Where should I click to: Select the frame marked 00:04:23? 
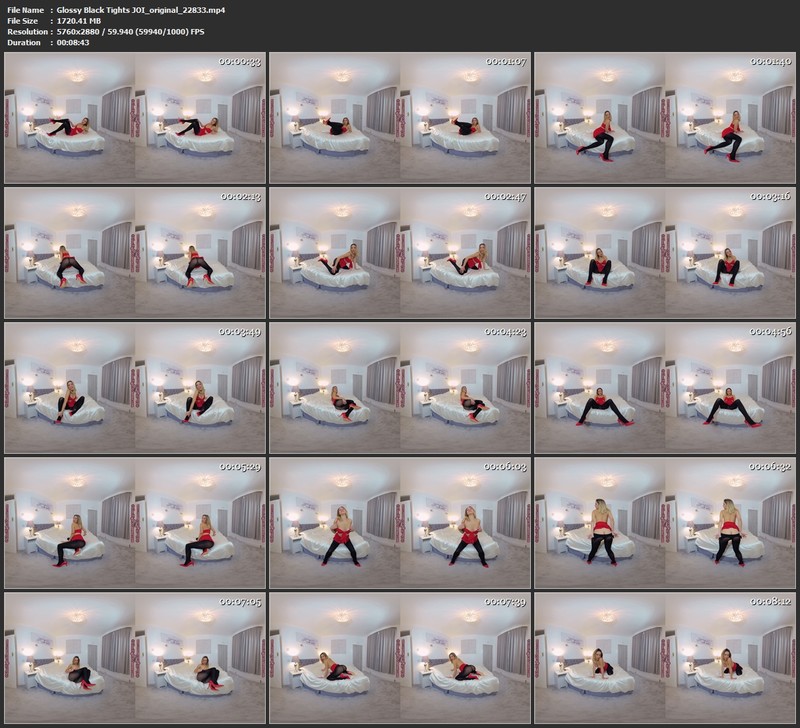pyautogui.click(x=399, y=387)
